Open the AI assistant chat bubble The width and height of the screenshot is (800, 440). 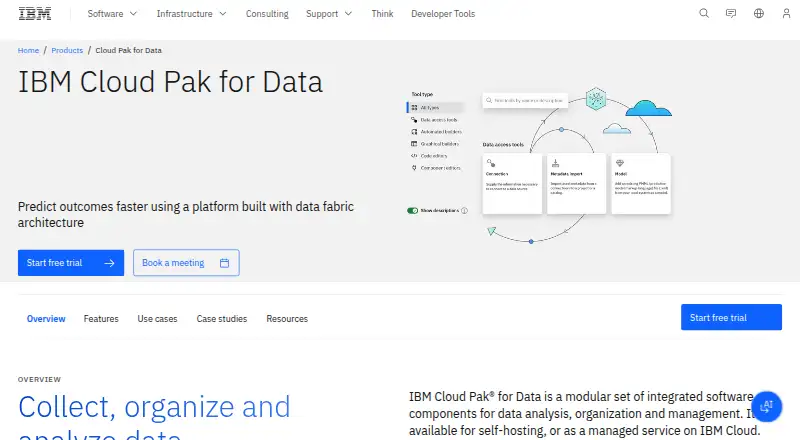[766, 406]
